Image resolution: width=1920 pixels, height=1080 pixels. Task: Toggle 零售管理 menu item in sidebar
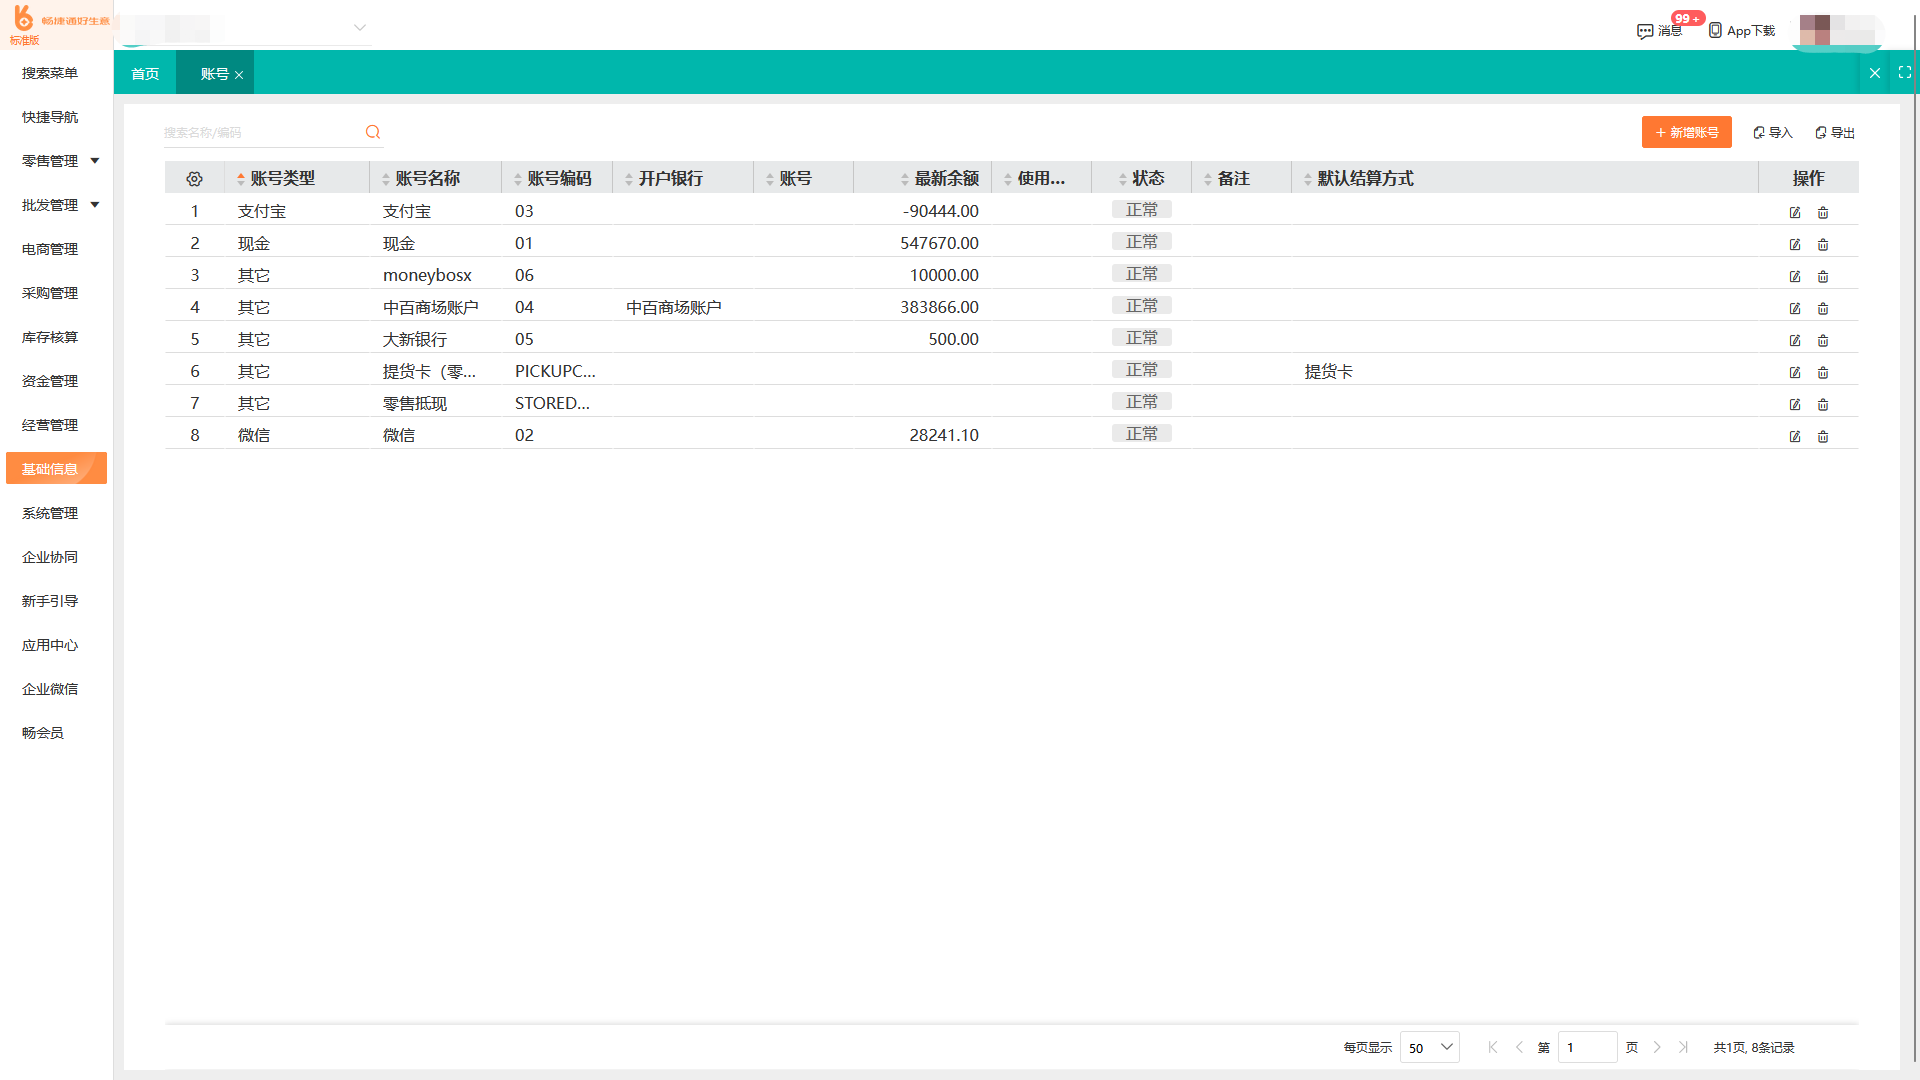point(59,161)
